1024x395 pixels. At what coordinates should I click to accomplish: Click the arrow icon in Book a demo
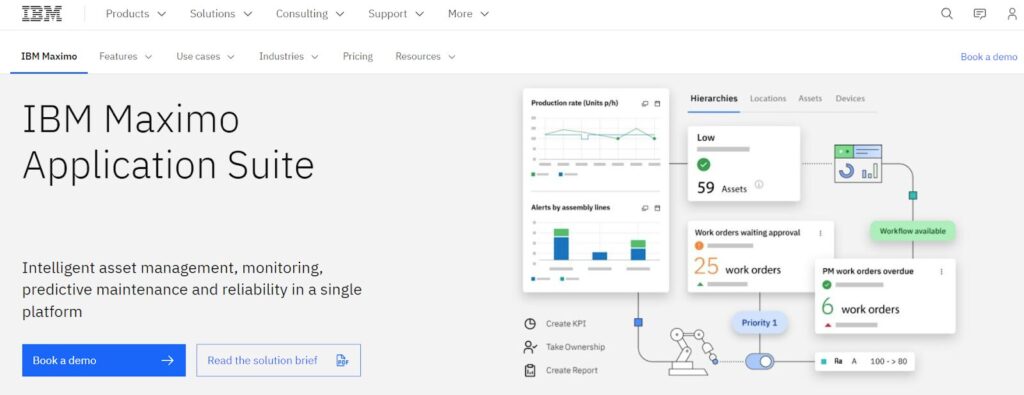click(x=168, y=360)
